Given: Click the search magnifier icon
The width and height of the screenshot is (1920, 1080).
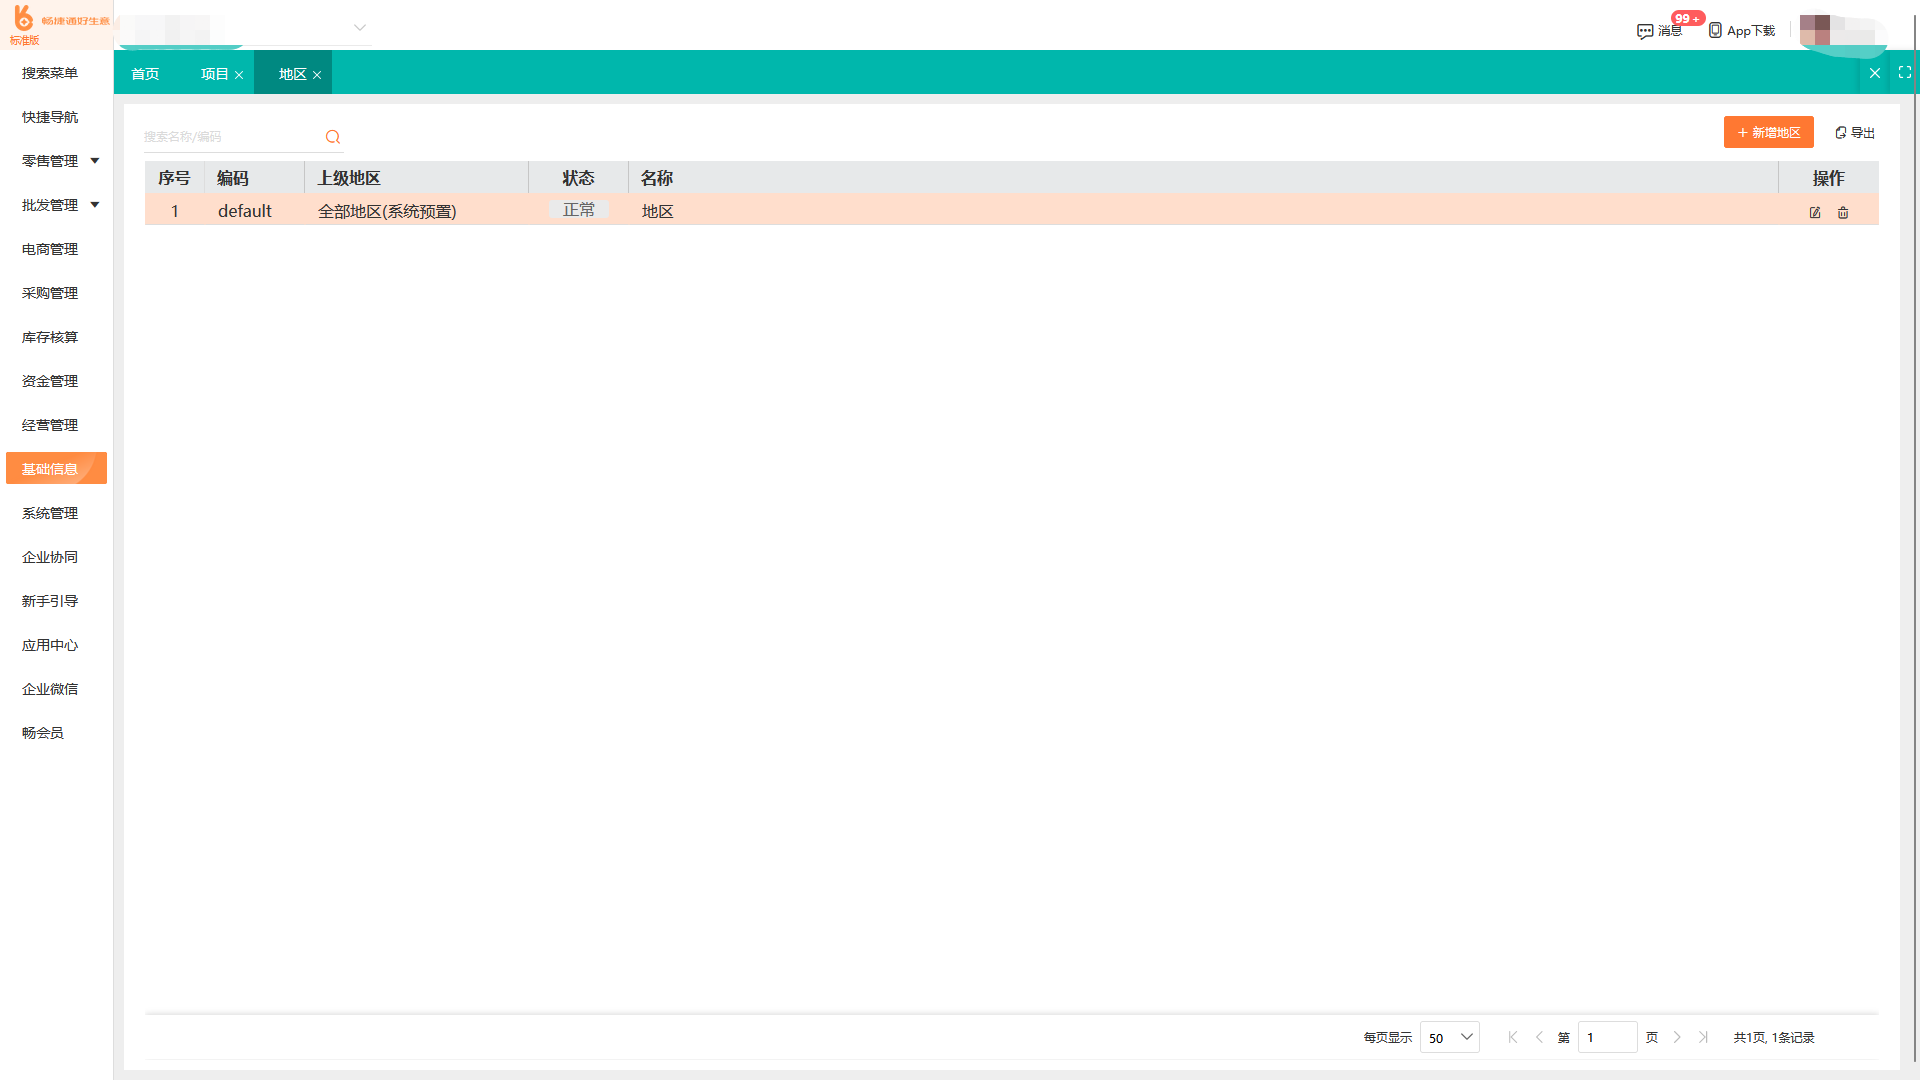Looking at the screenshot, I should pos(332,136).
